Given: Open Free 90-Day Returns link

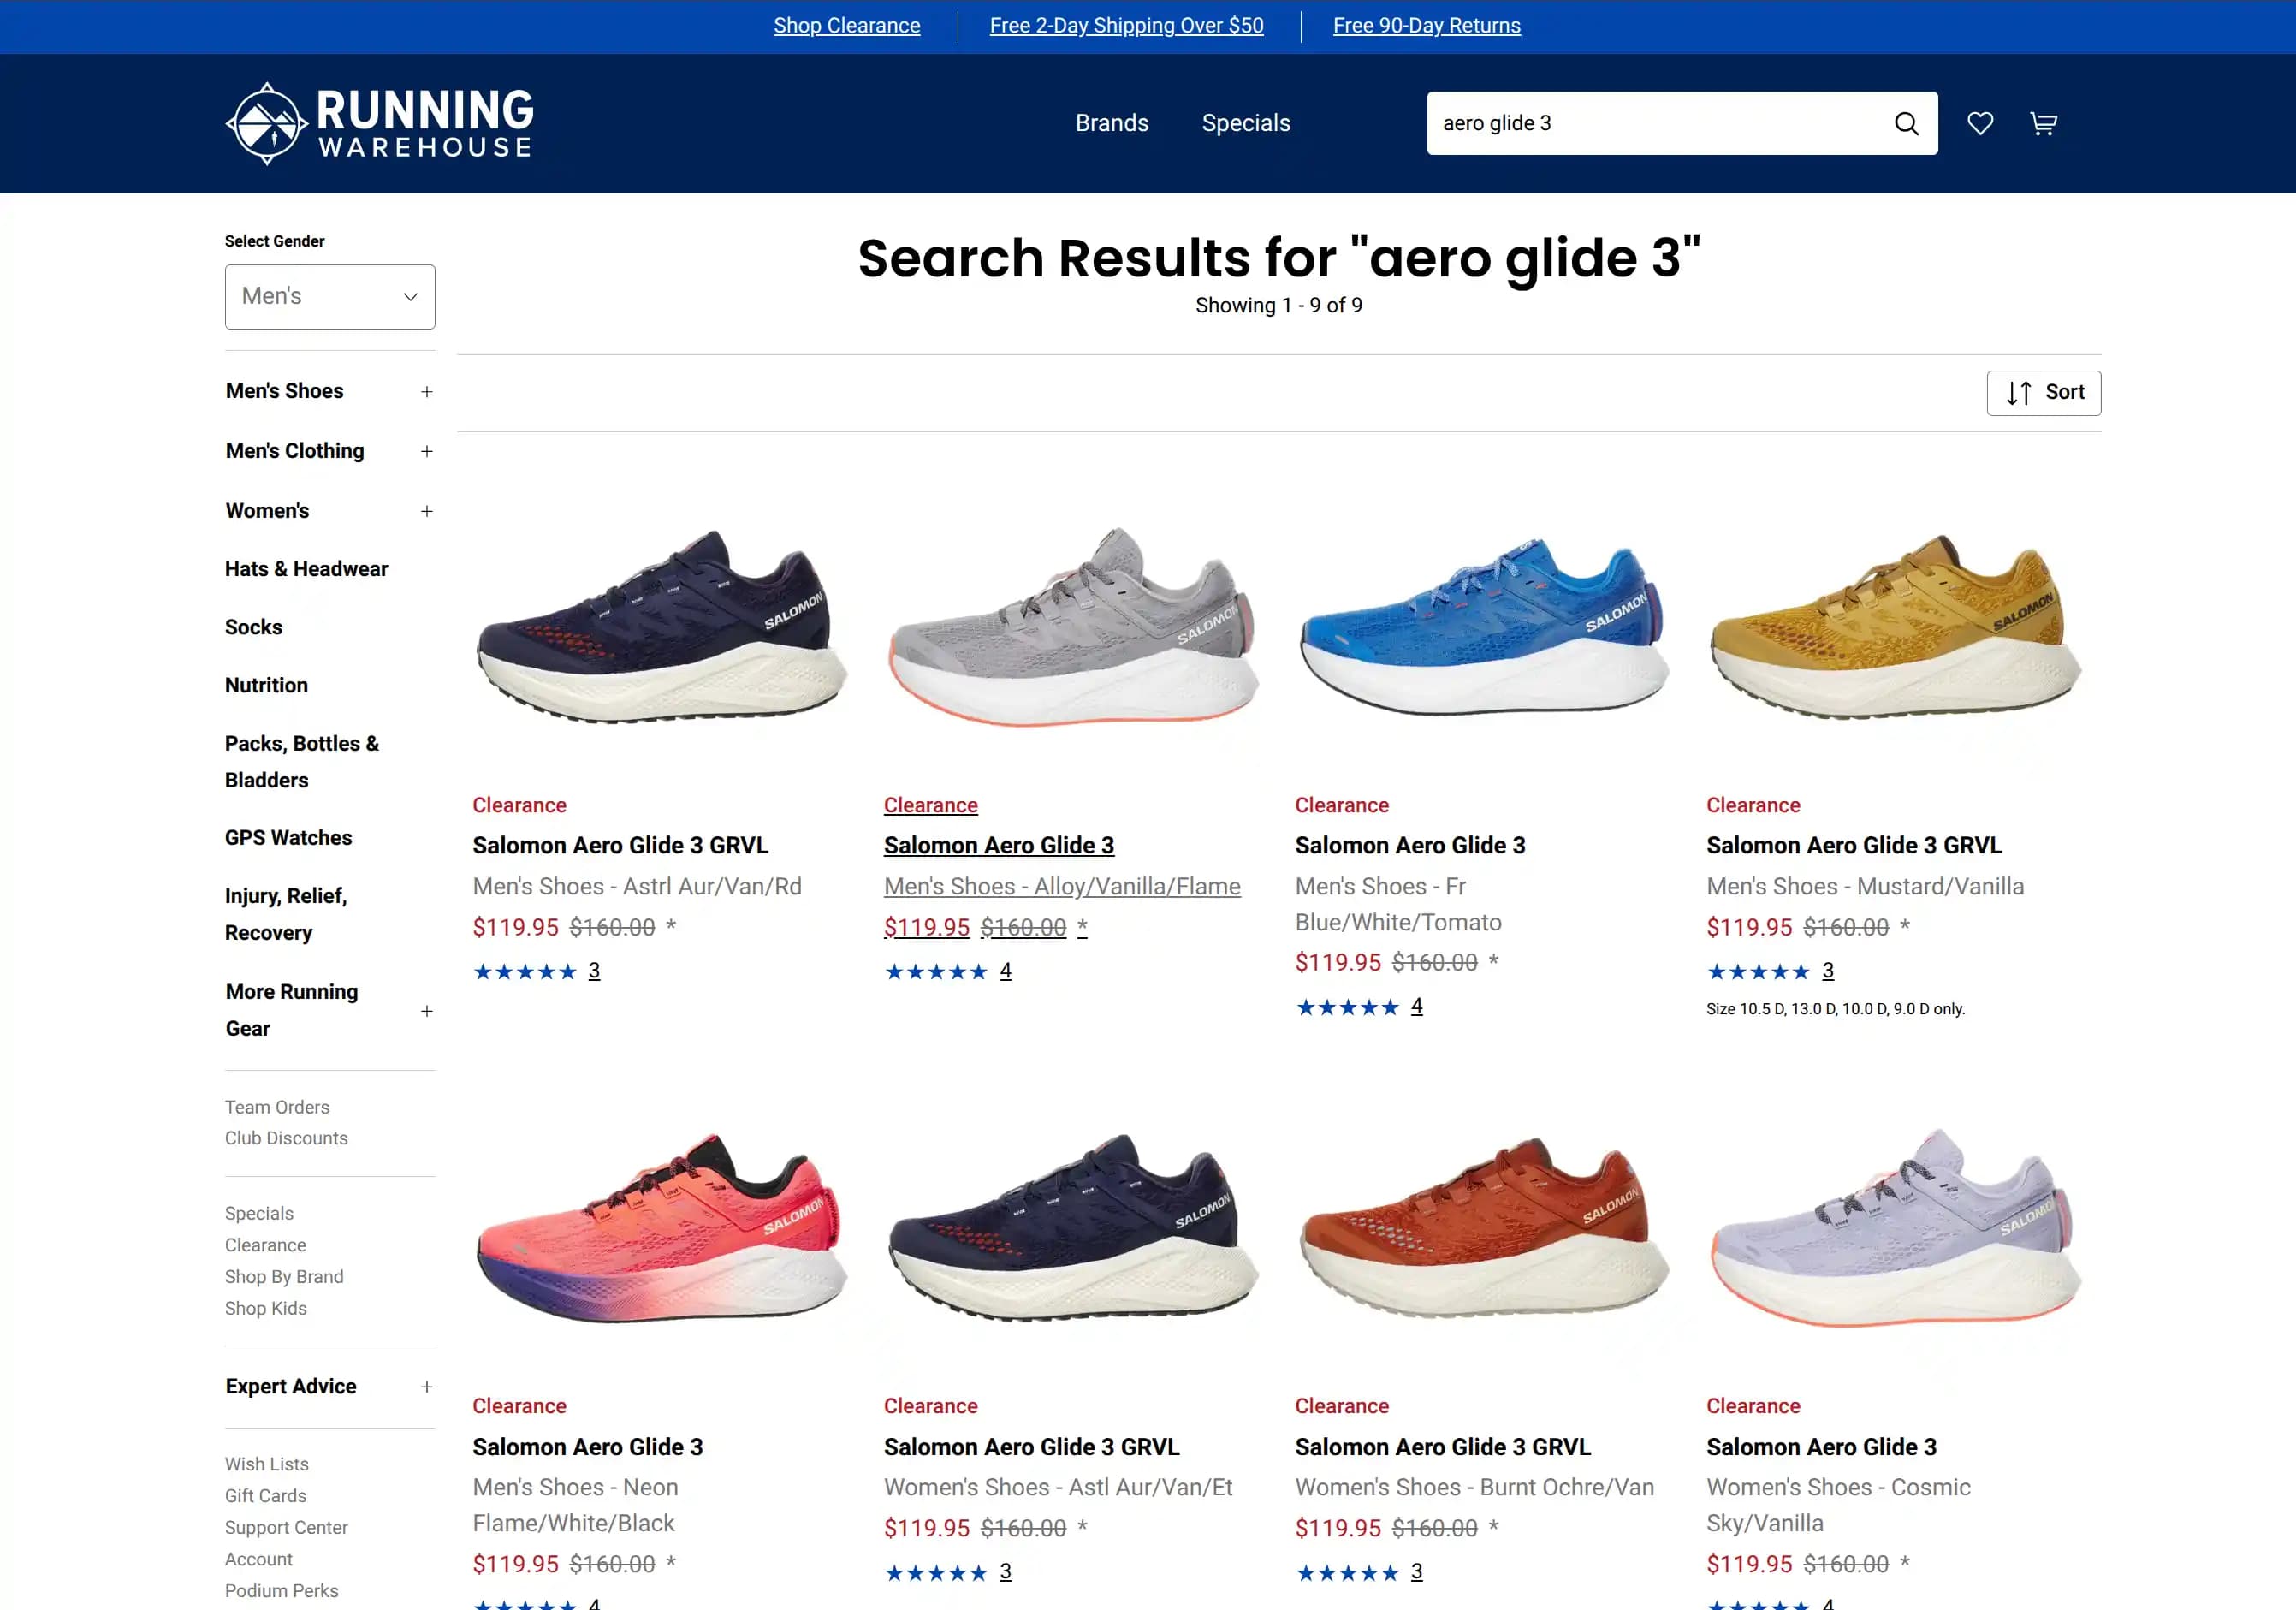Looking at the screenshot, I should [1426, 25].
